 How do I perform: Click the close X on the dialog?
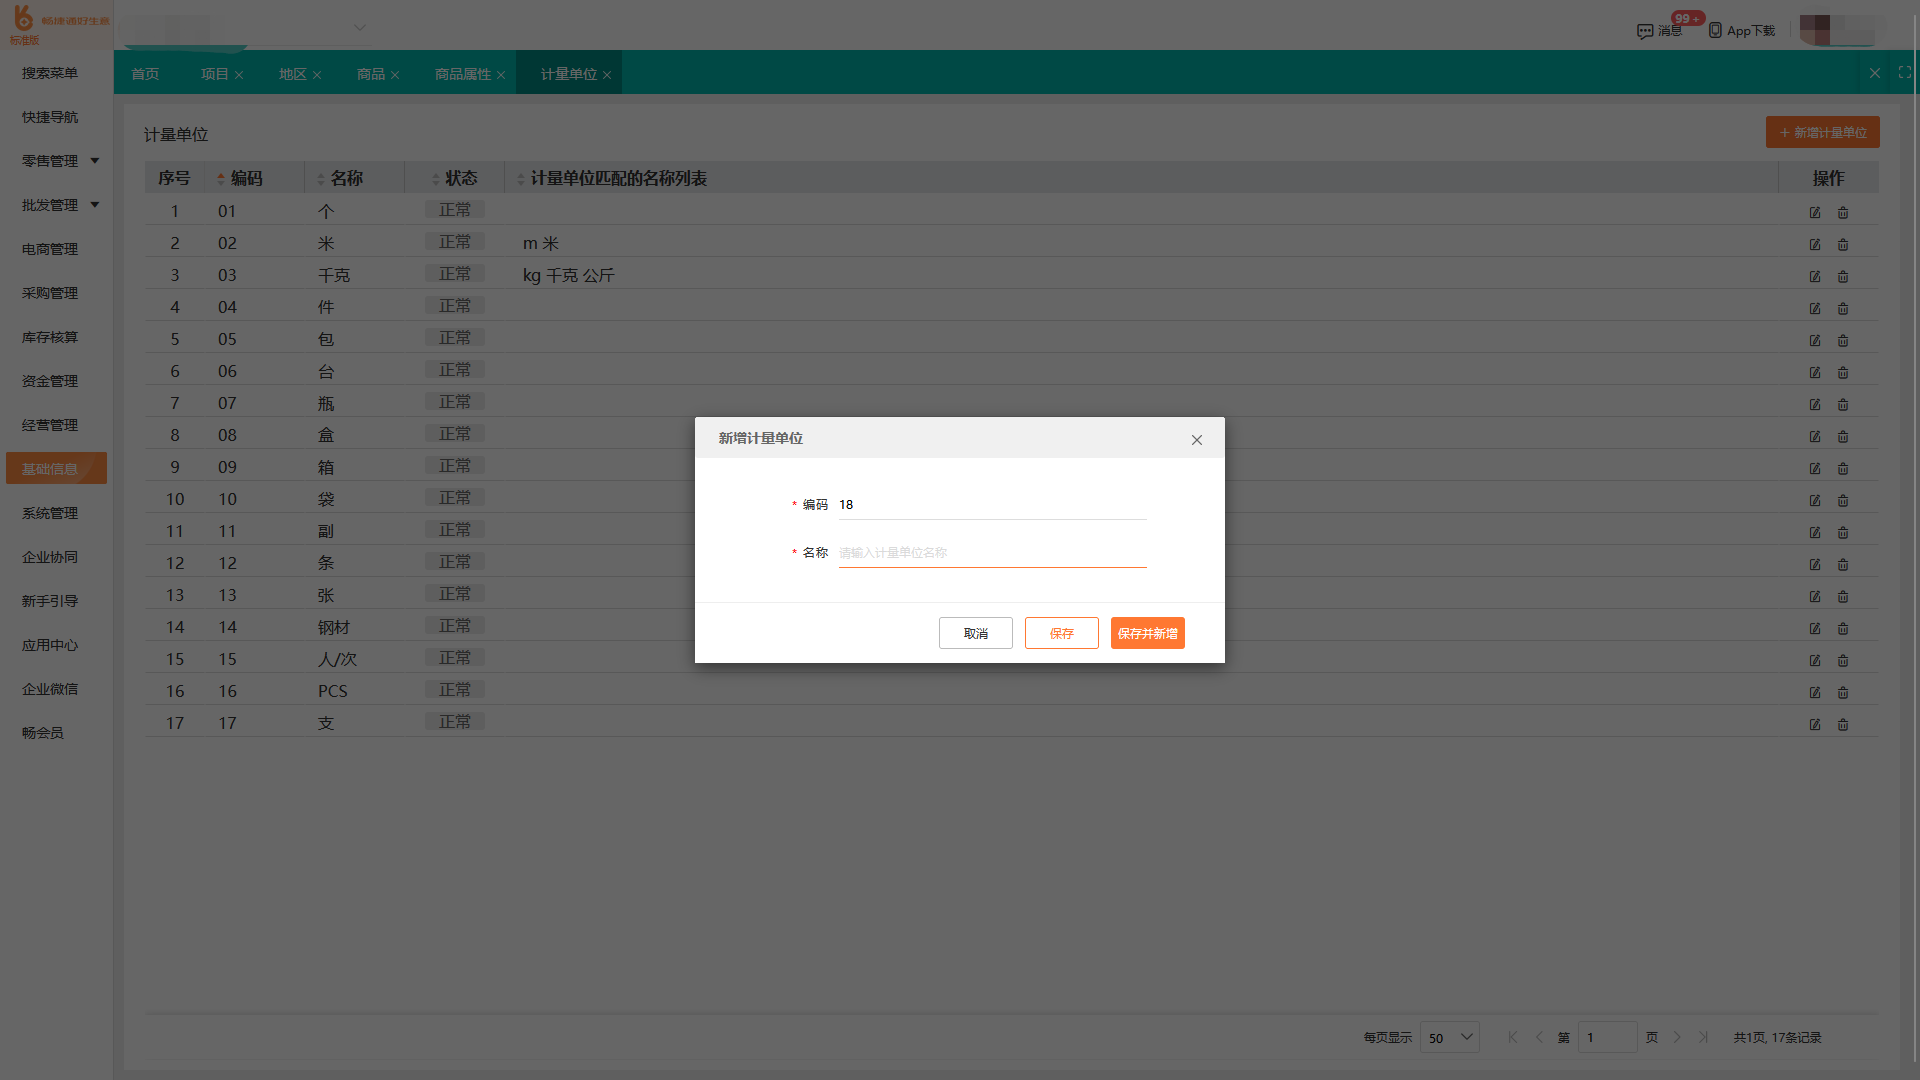pos(1197,440)
